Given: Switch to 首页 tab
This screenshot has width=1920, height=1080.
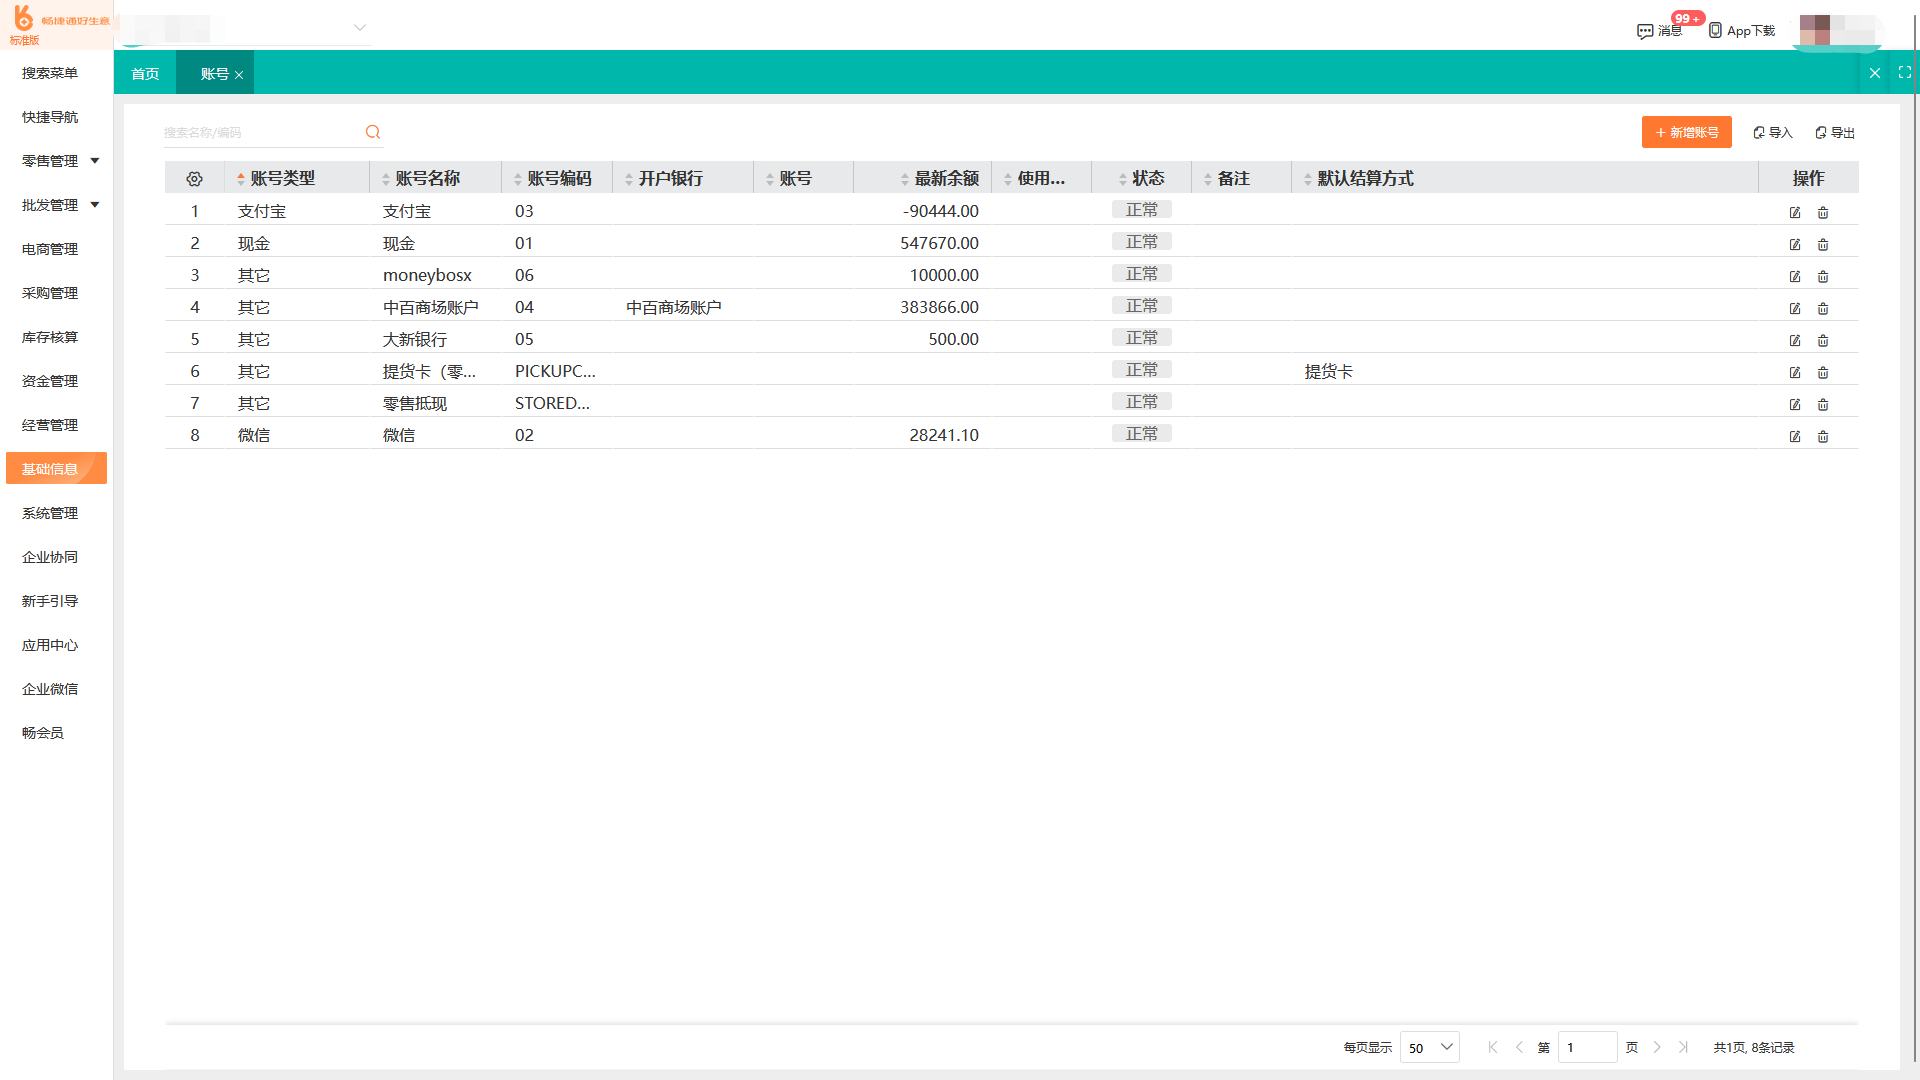Looking at the screenshot, I should [x=145, y=74].
